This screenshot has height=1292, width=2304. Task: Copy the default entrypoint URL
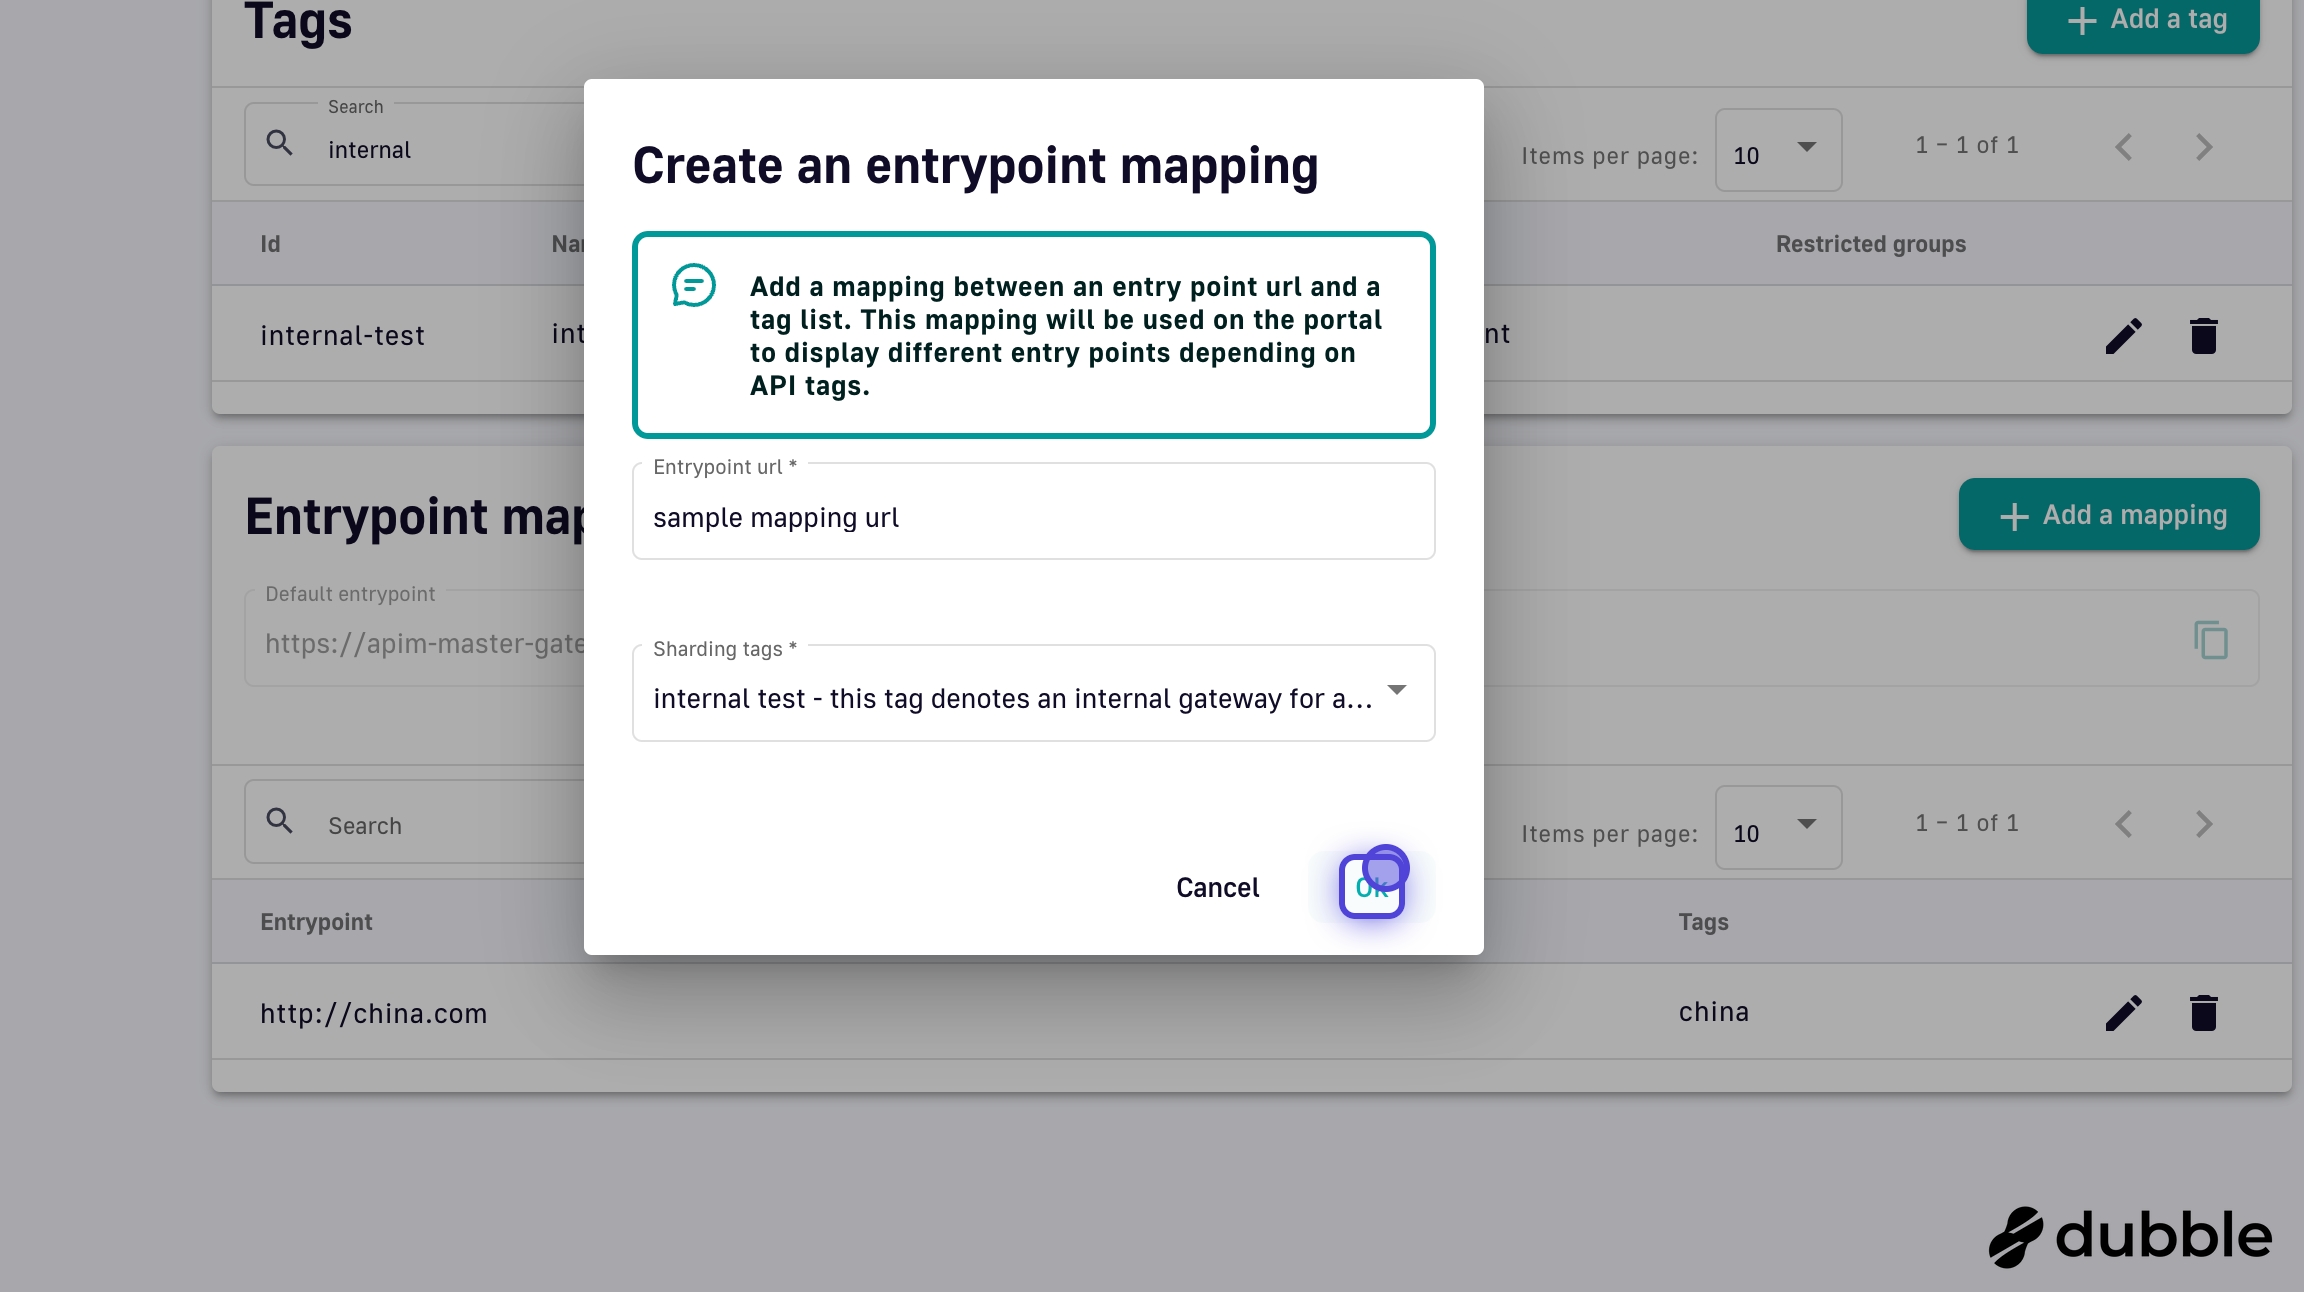2210,640
